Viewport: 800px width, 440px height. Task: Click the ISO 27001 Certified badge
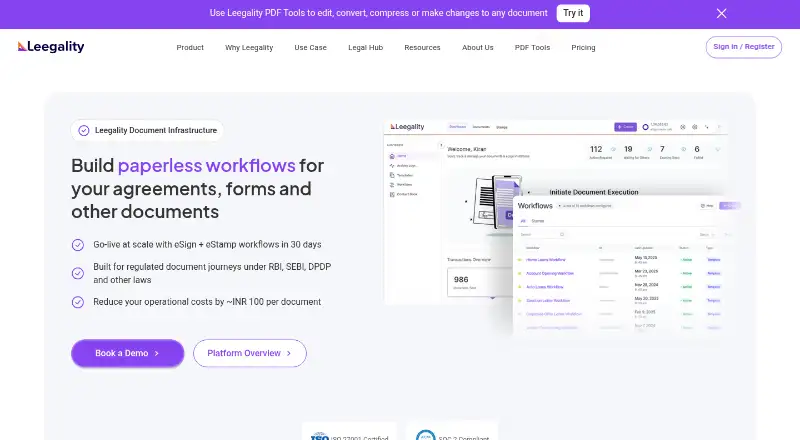pyautogui.click(x=349, y=433)
